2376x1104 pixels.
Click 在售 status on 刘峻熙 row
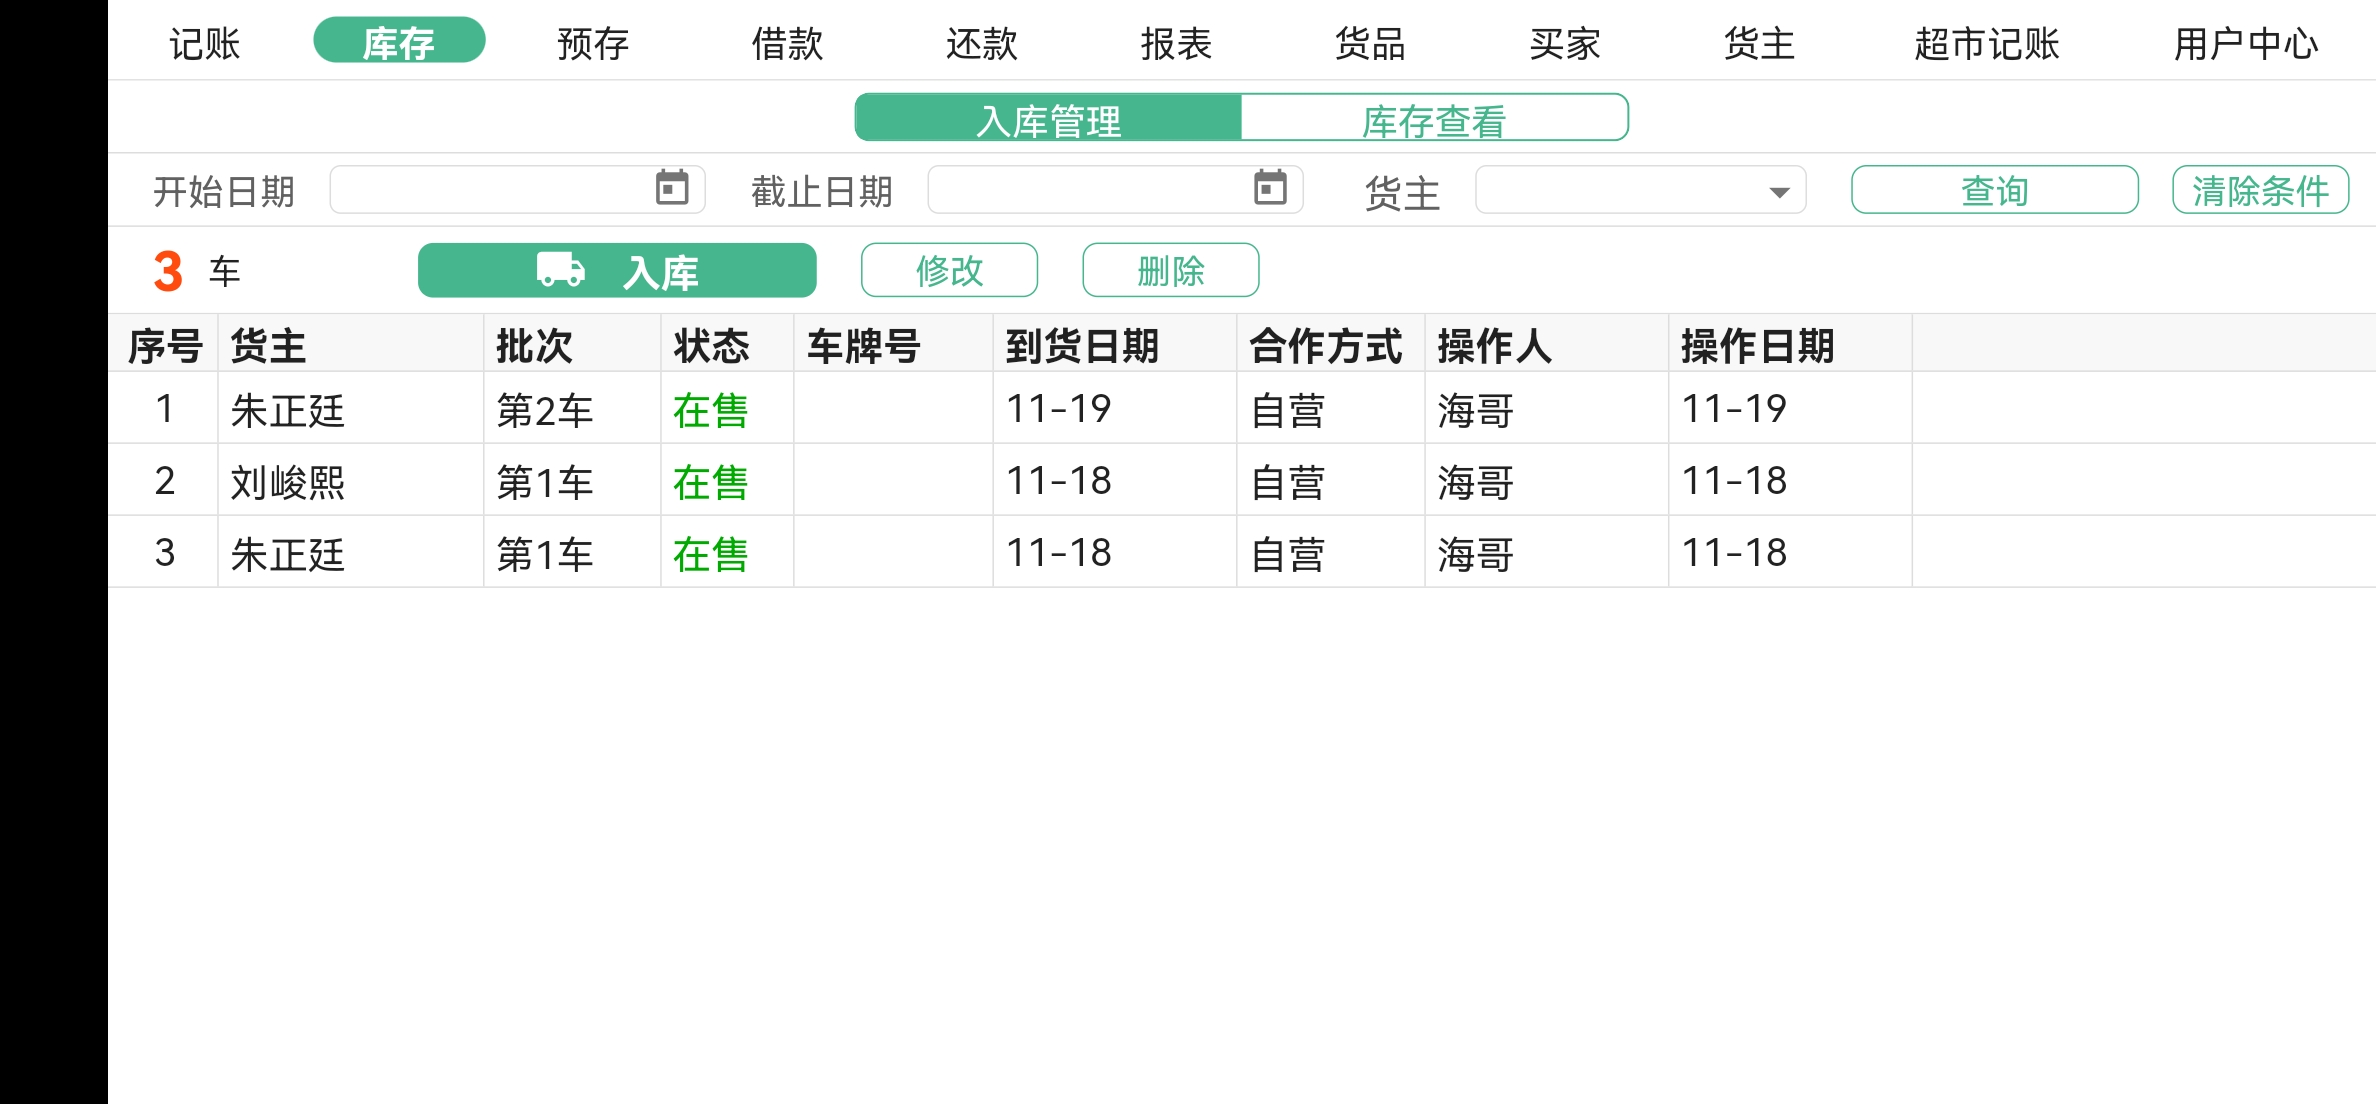click(x=712, y=481)
